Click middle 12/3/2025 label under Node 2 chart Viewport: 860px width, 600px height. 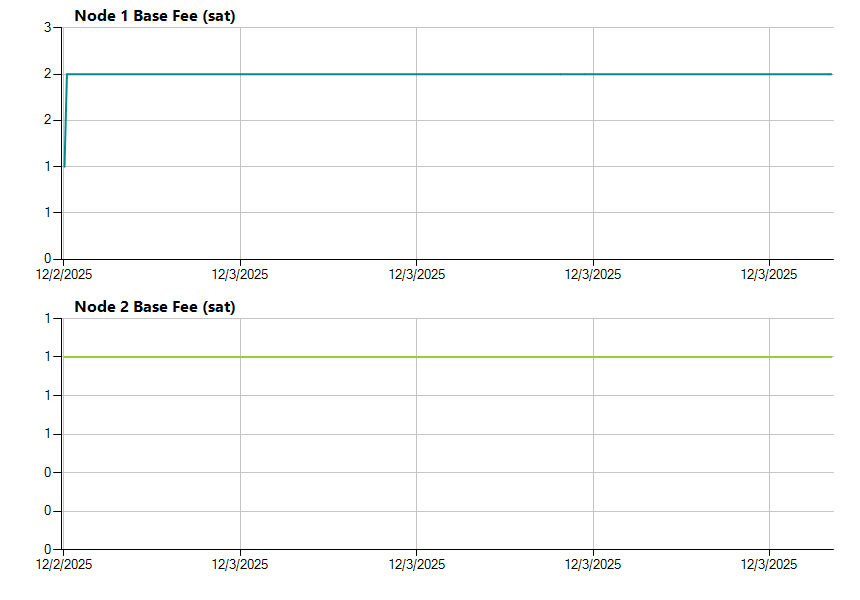point(416,565)
